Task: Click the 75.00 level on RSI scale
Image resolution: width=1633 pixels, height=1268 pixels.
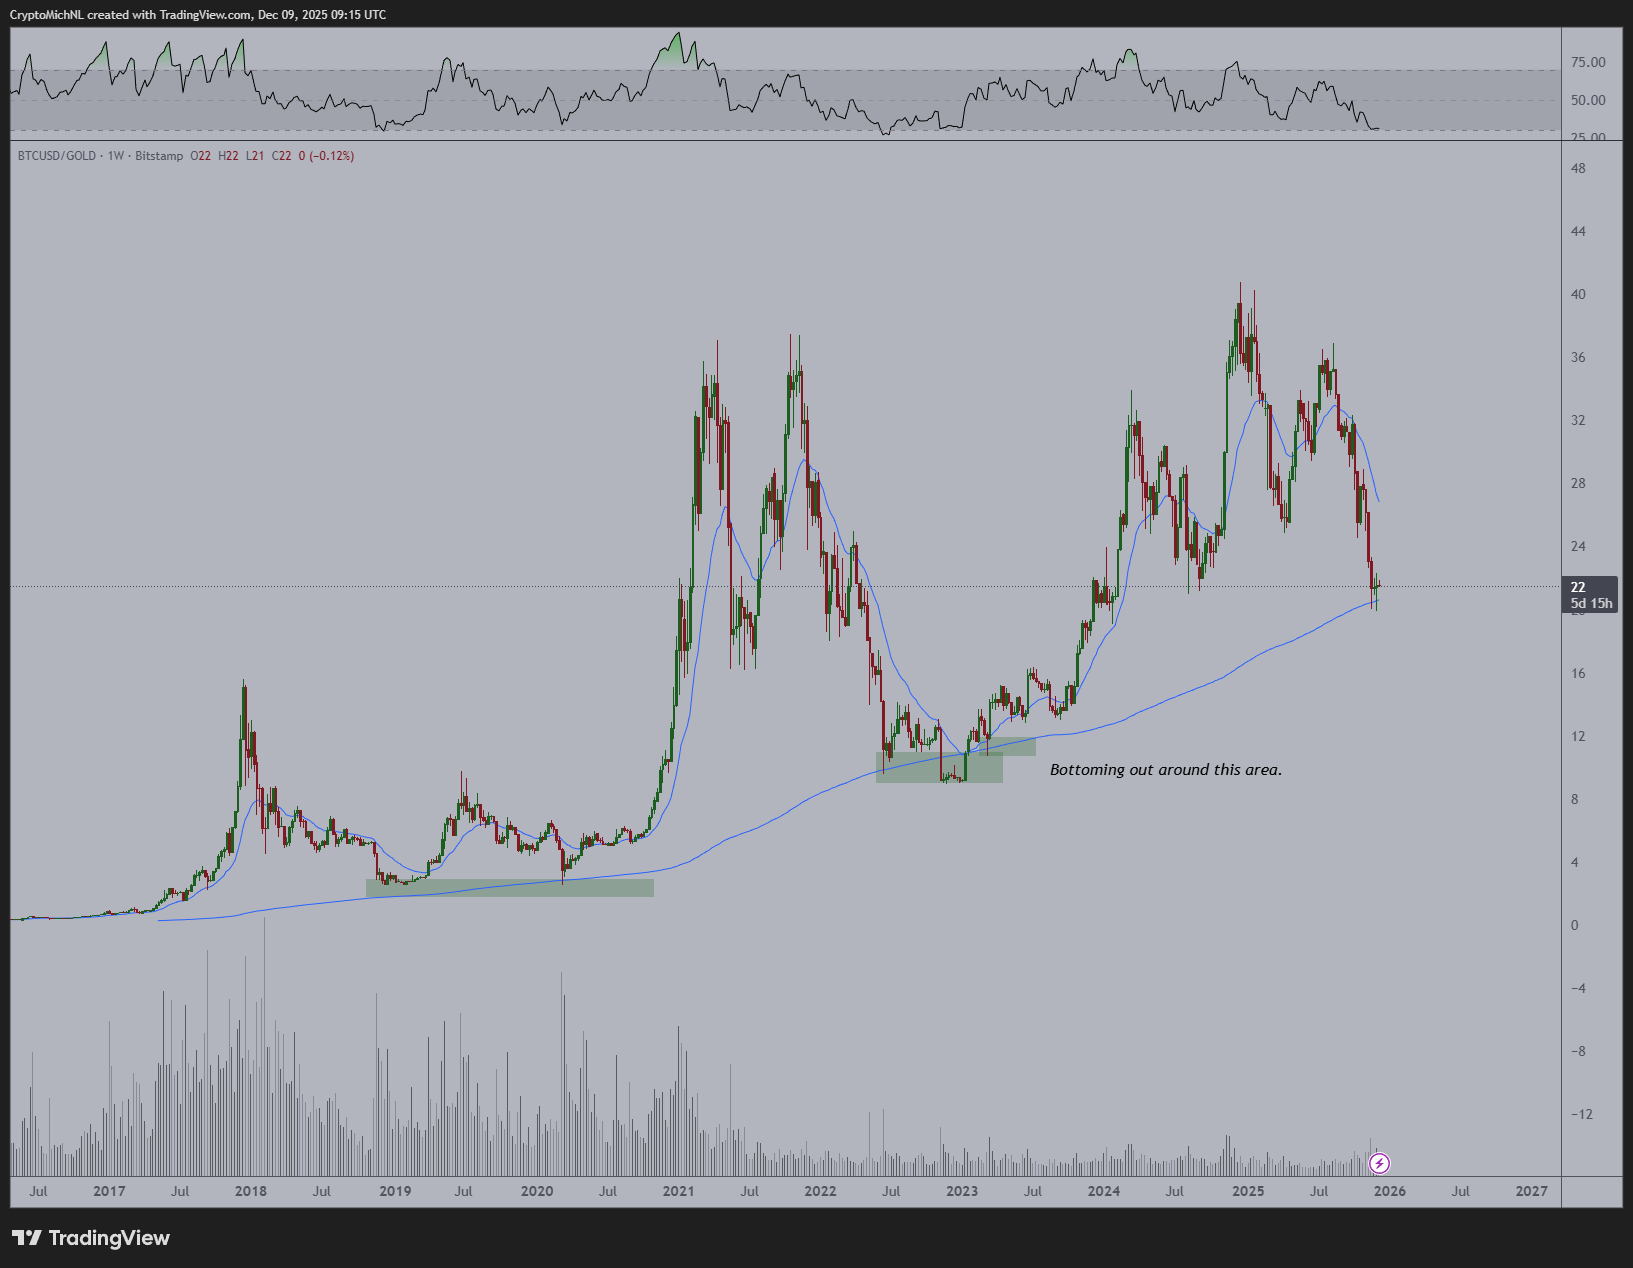Action: (1588, 62)
